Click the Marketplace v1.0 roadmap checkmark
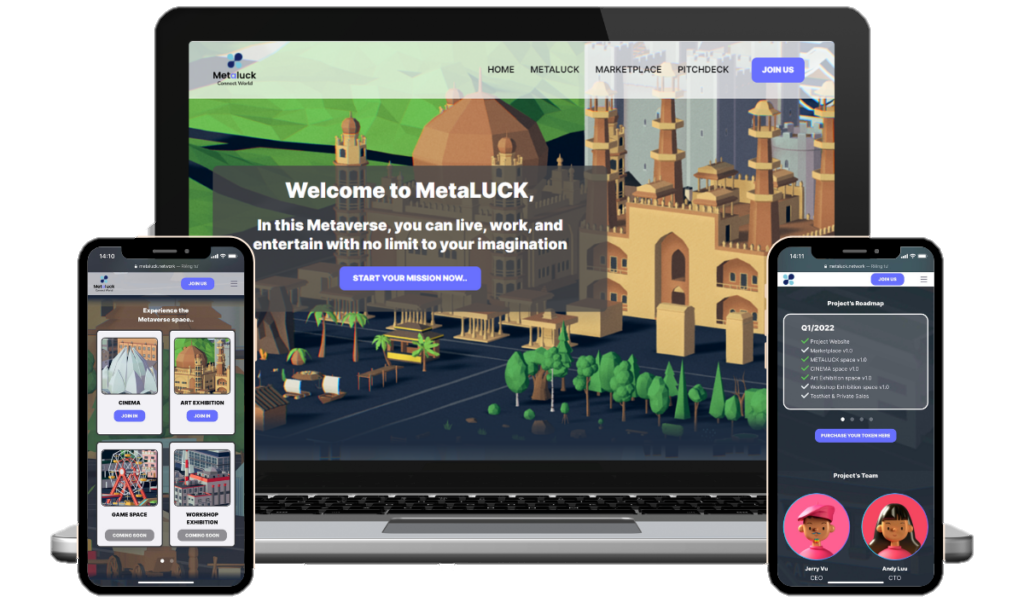The height and width of the screenshot is (597, 1024). pyautogui.click(x=805, y=351)
